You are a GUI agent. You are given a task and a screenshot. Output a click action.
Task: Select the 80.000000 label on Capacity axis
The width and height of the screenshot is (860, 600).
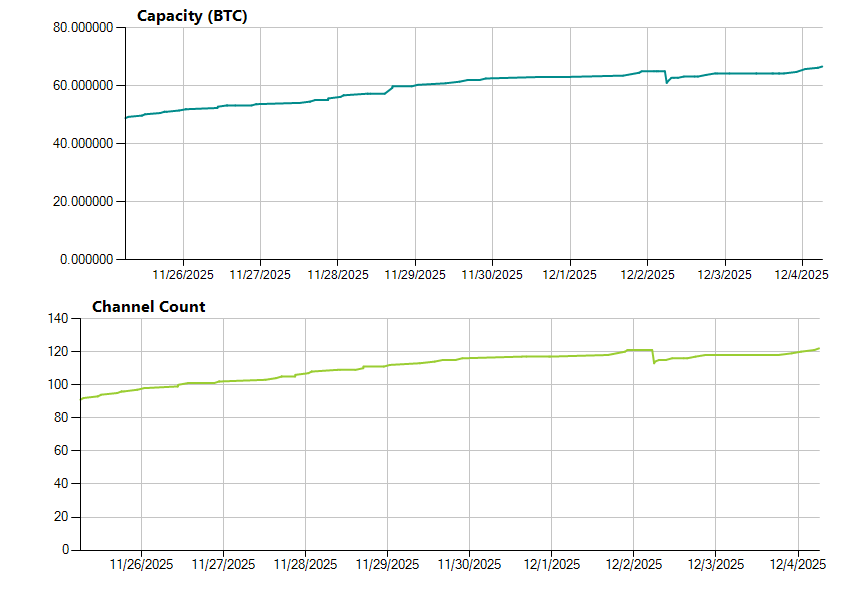click(82, 27)
